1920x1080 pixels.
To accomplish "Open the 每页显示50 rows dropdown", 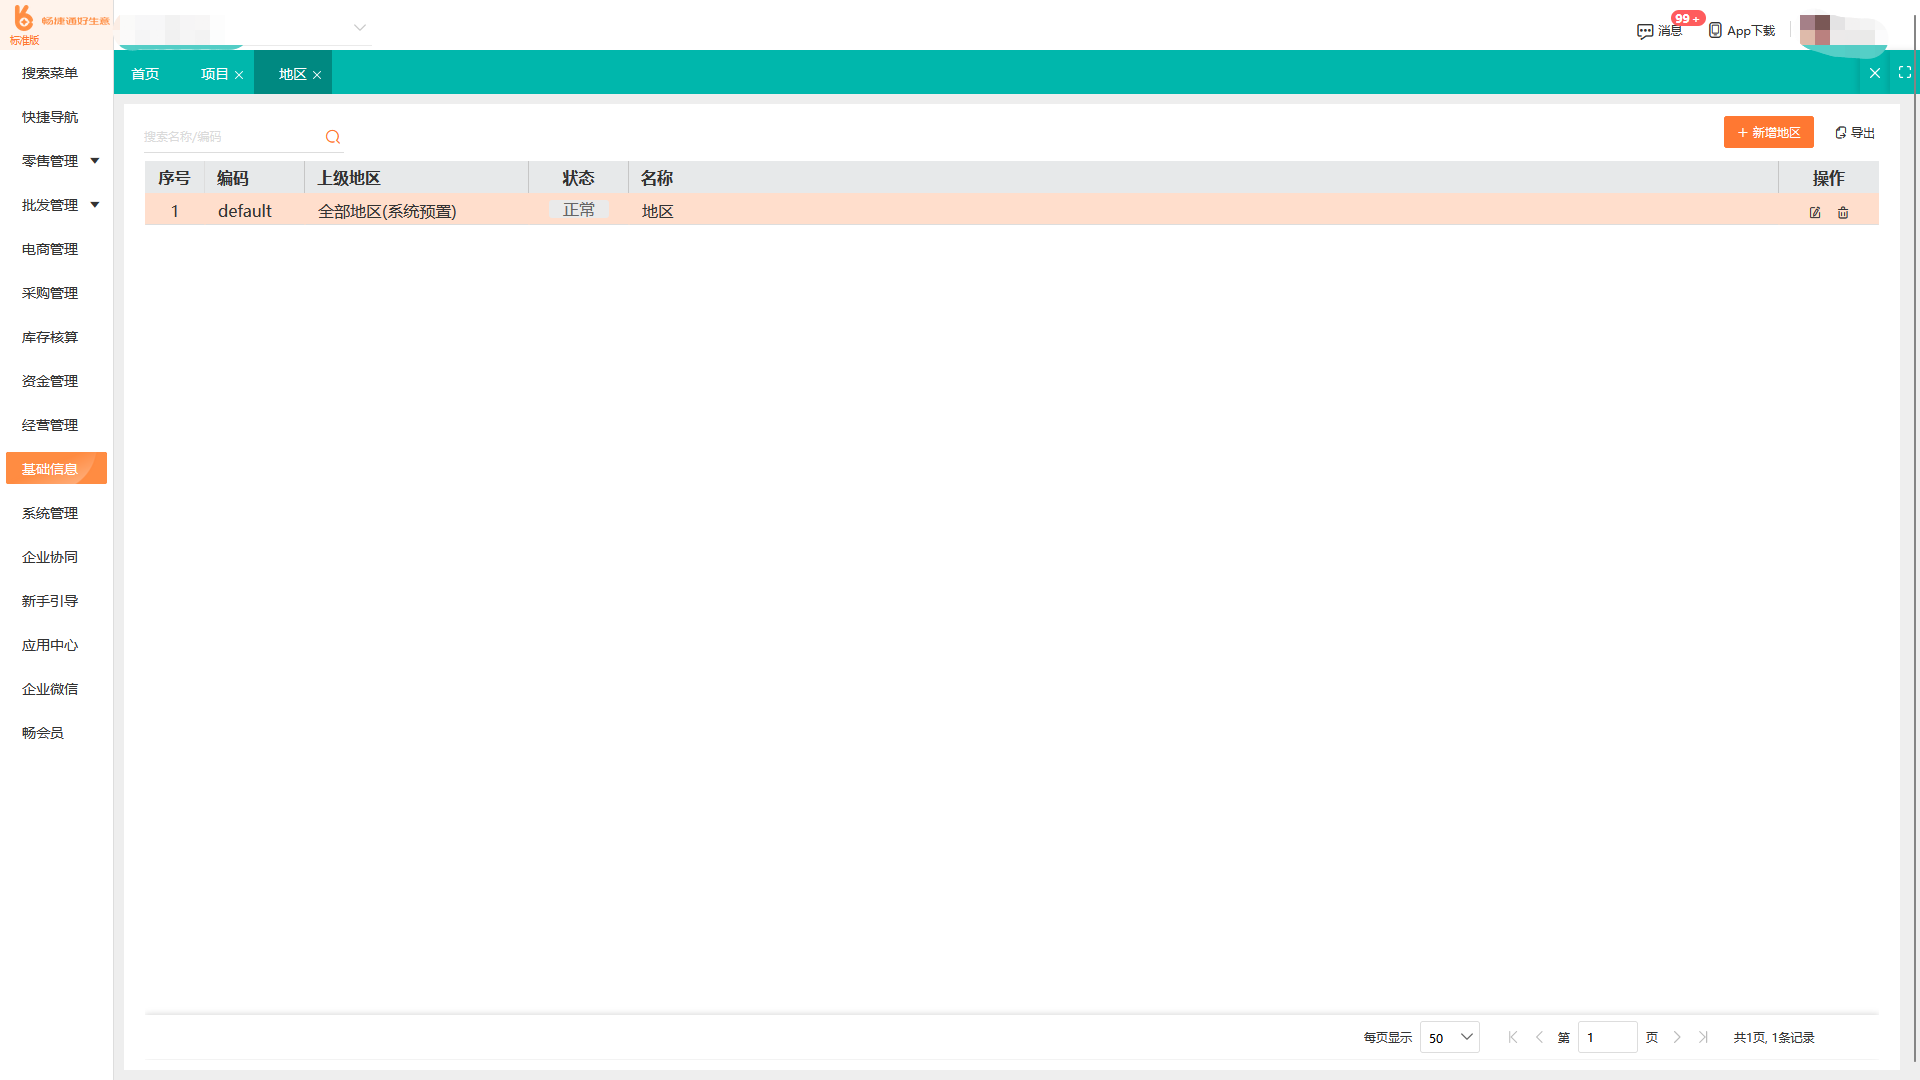I will (x=1449, y=1036).
